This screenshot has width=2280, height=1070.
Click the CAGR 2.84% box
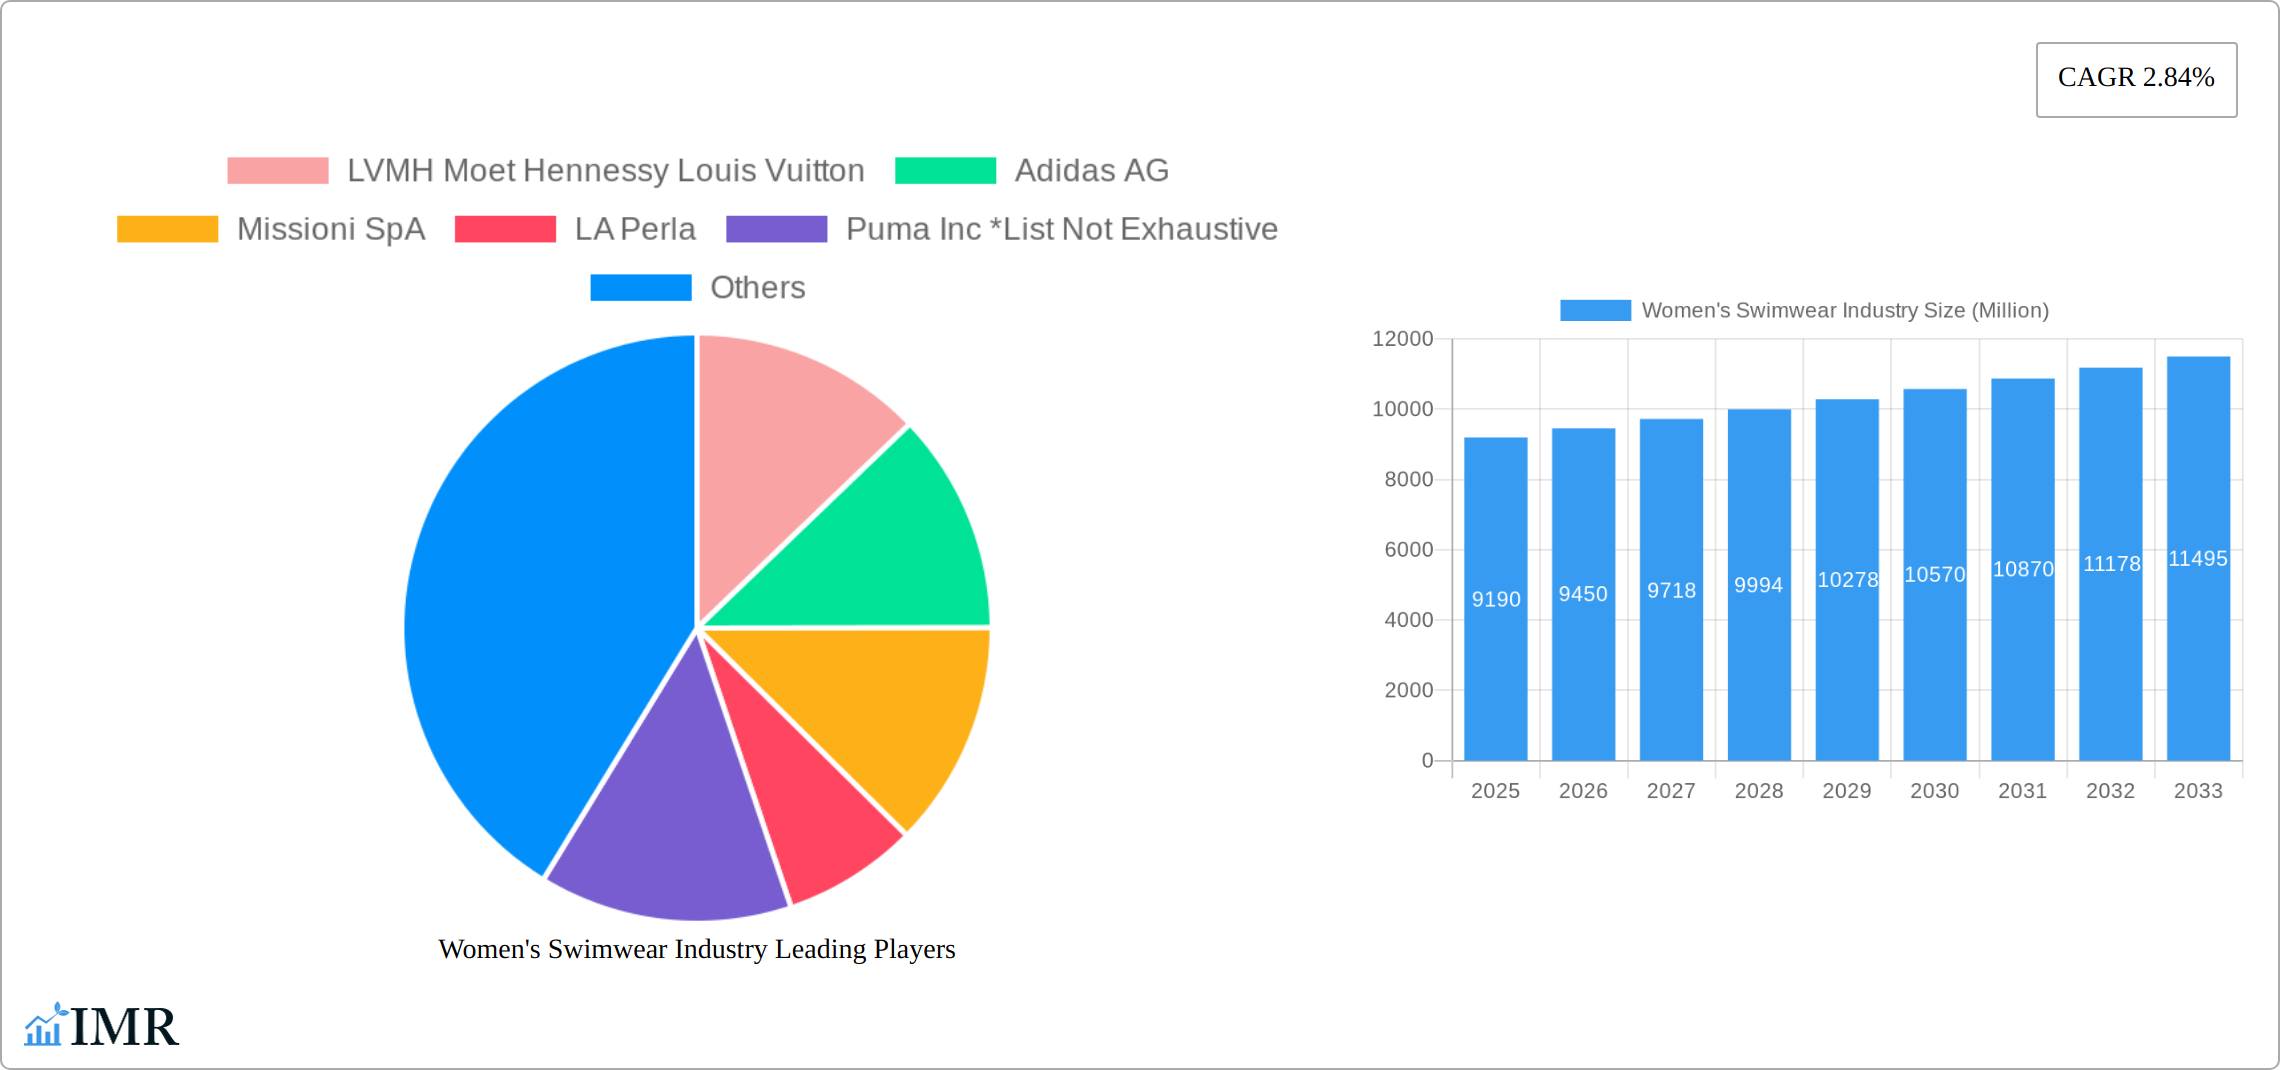click(x=2136, y=78)
